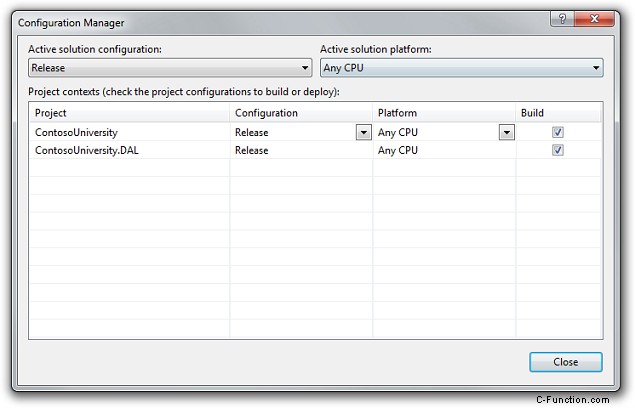The width and height of the screenshot is (635, 408).
Task: Click the 'Project contexts' instruction label
Action: (x=184, y=92)
